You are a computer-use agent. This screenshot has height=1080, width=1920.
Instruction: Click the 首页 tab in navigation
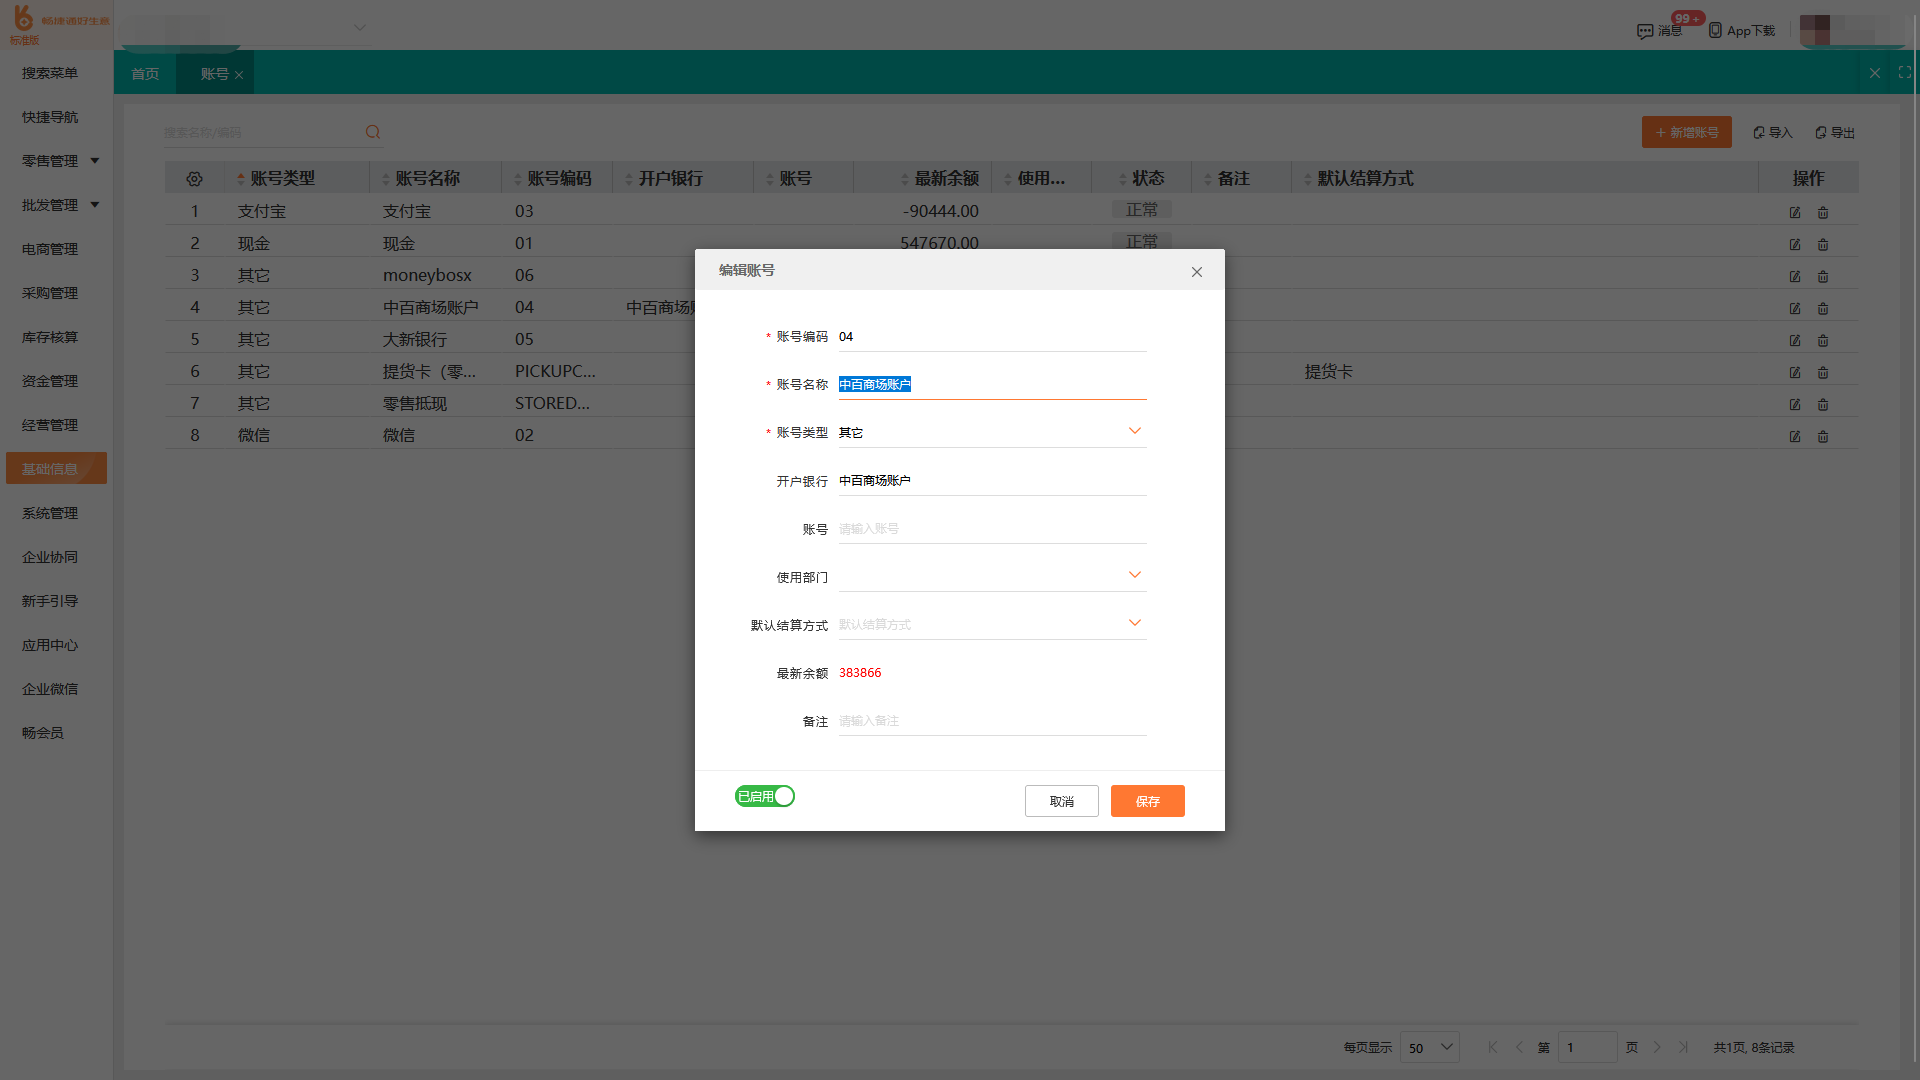click(x=145, y=73)
